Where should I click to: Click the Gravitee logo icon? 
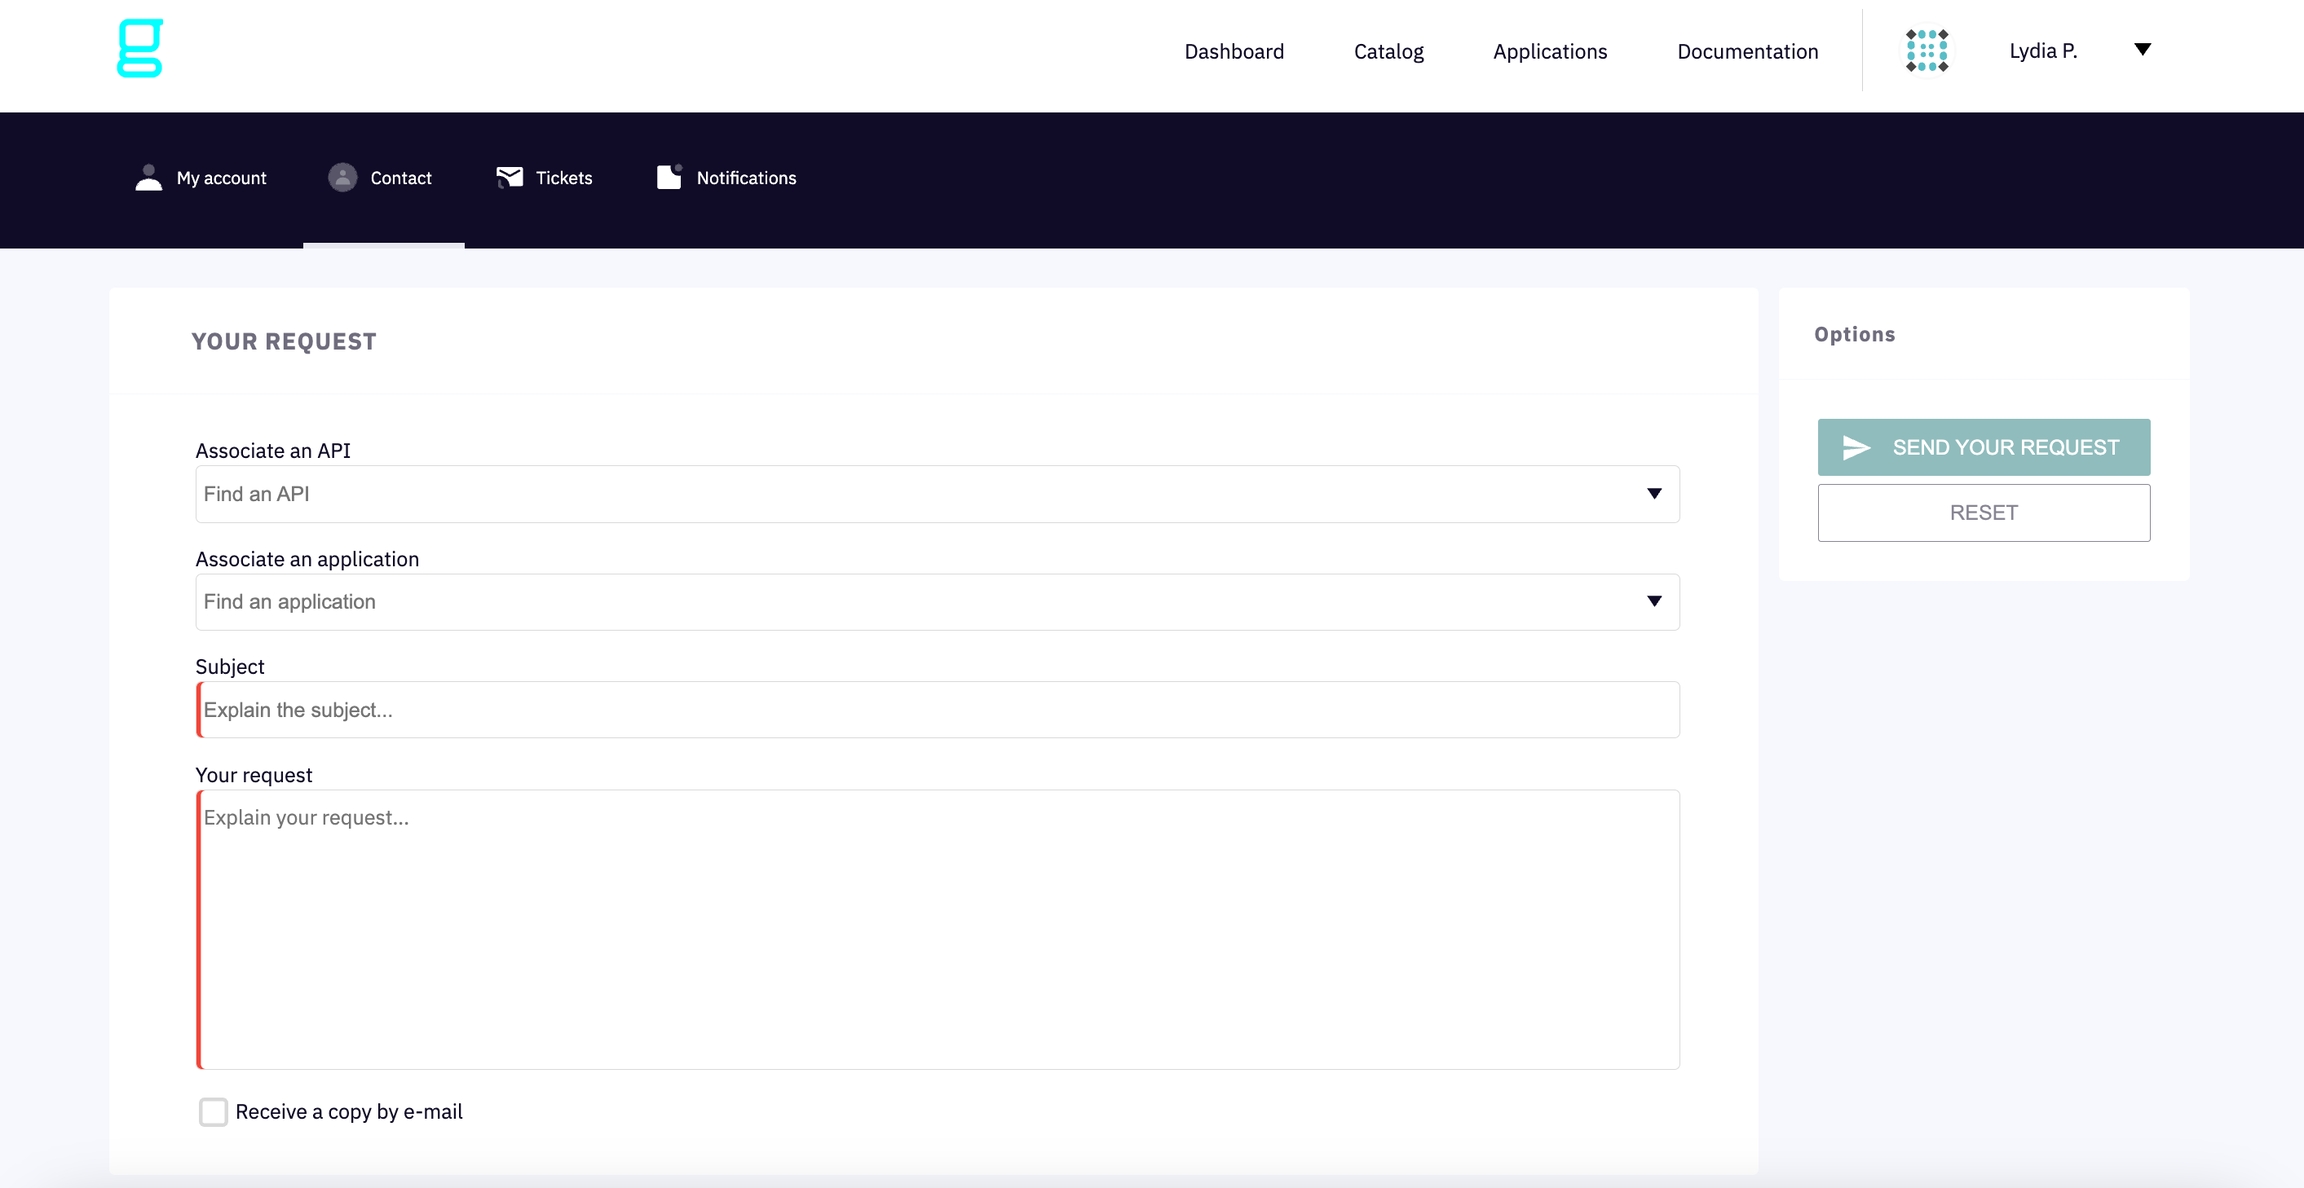point(140,48)
